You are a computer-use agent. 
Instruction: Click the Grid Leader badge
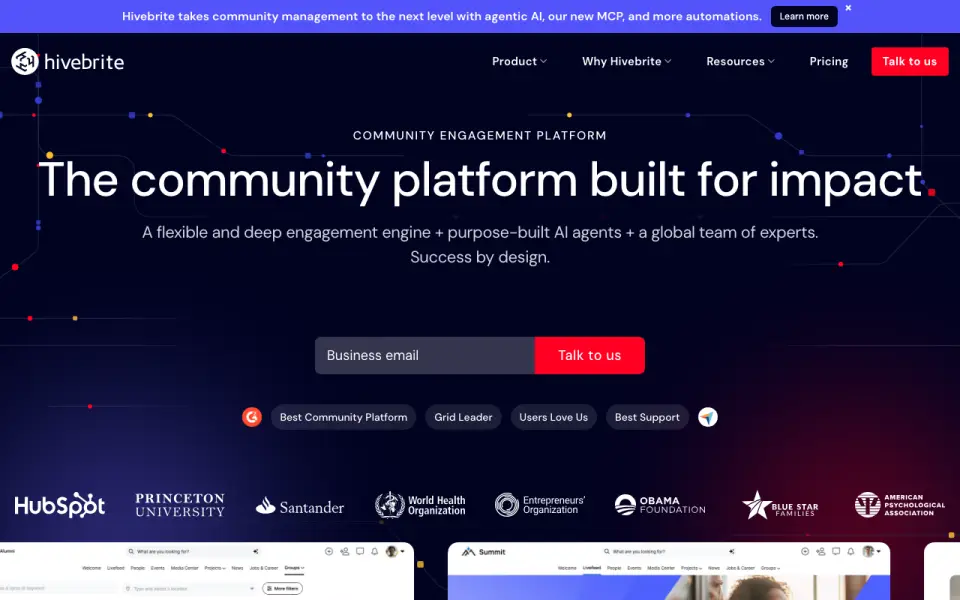463,417
